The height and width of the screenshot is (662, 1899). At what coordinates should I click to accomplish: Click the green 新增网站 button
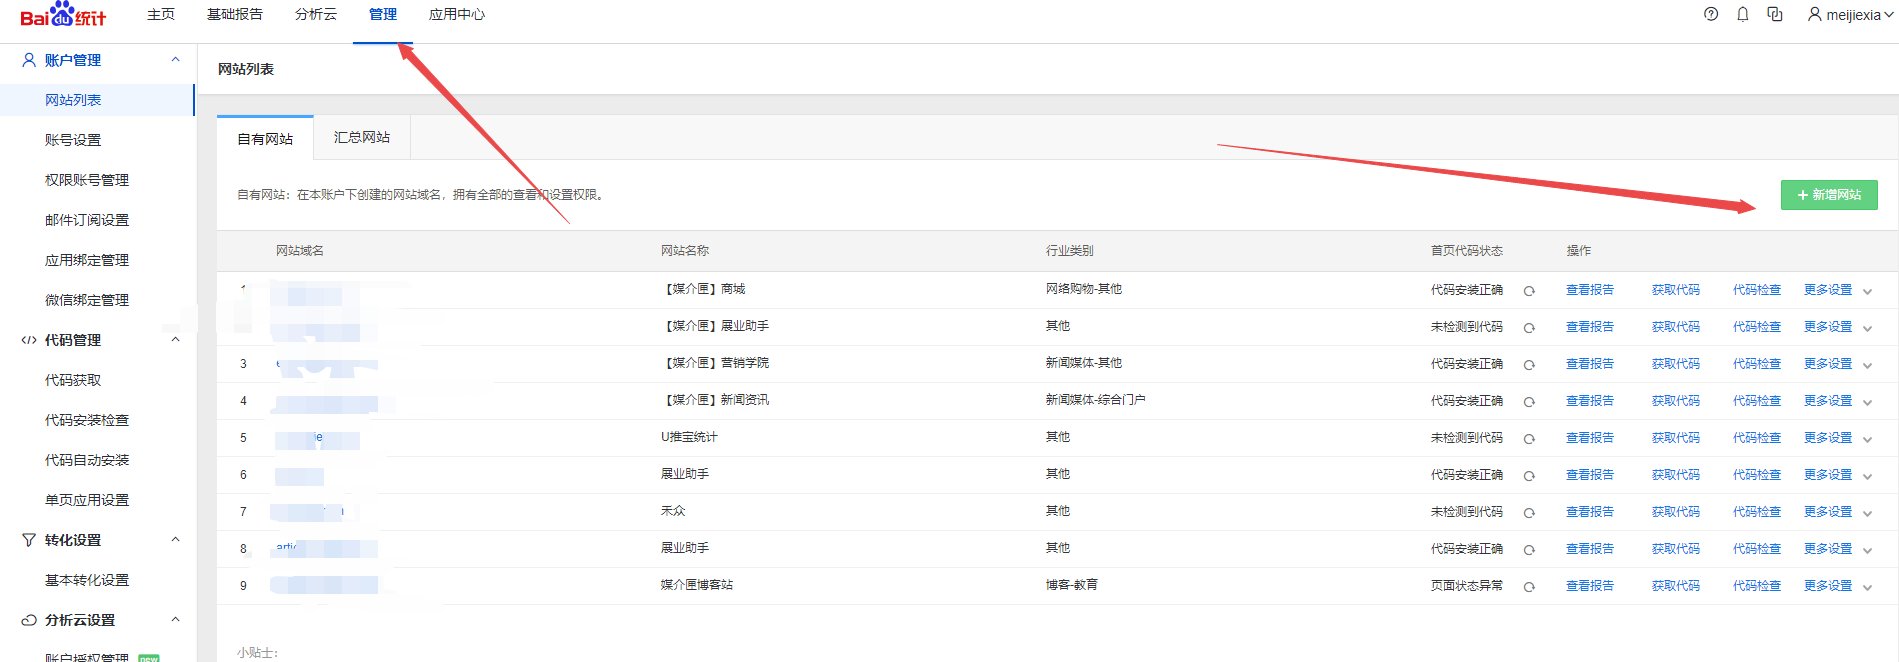pyautogui.click(x=1828, y=195)
